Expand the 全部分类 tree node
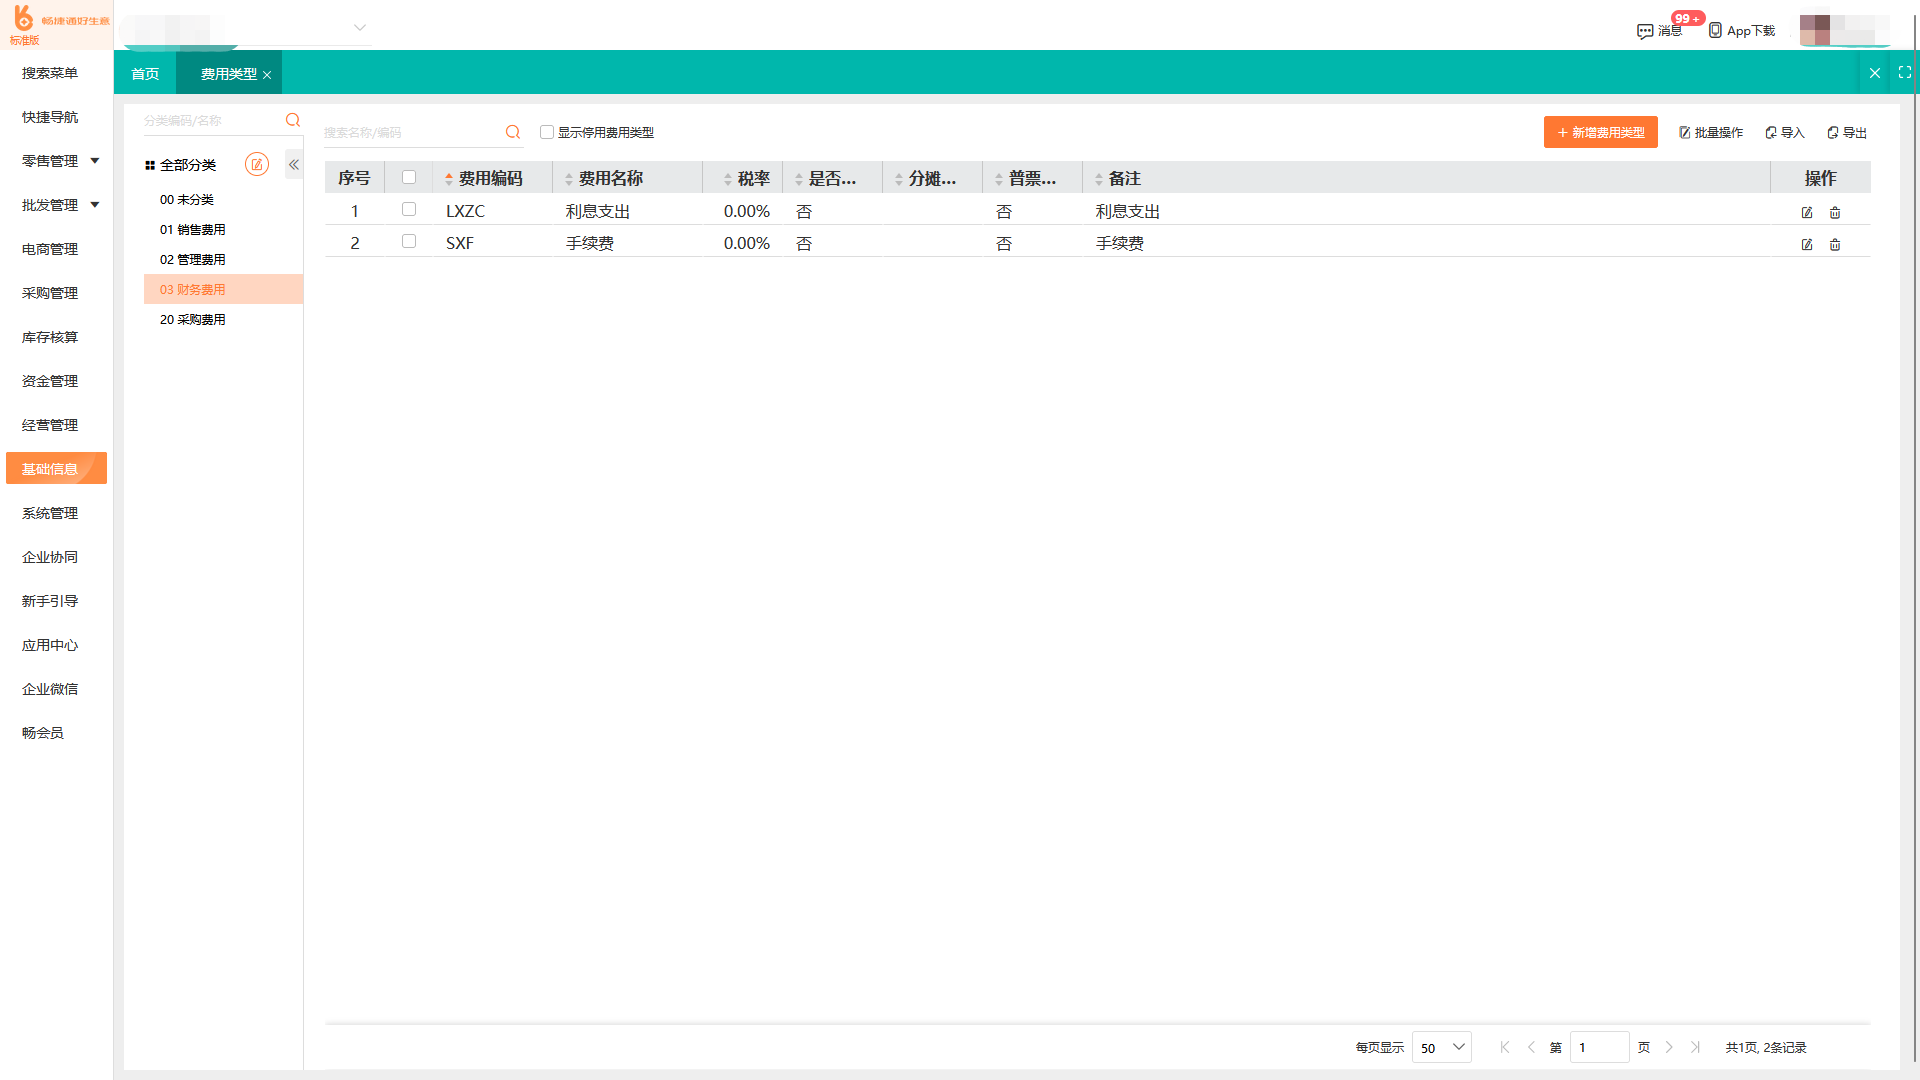1920x1080 pixels. pyautogui.click(x=149, y=165)
